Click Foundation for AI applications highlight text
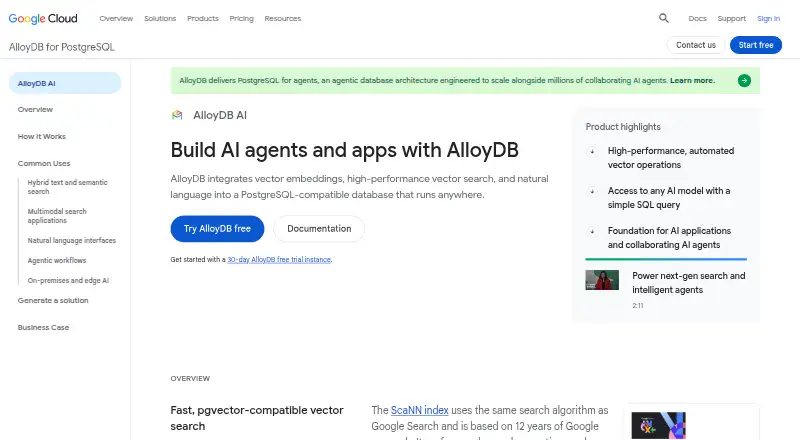Screen dimensions: 800x440 (669, 238)
